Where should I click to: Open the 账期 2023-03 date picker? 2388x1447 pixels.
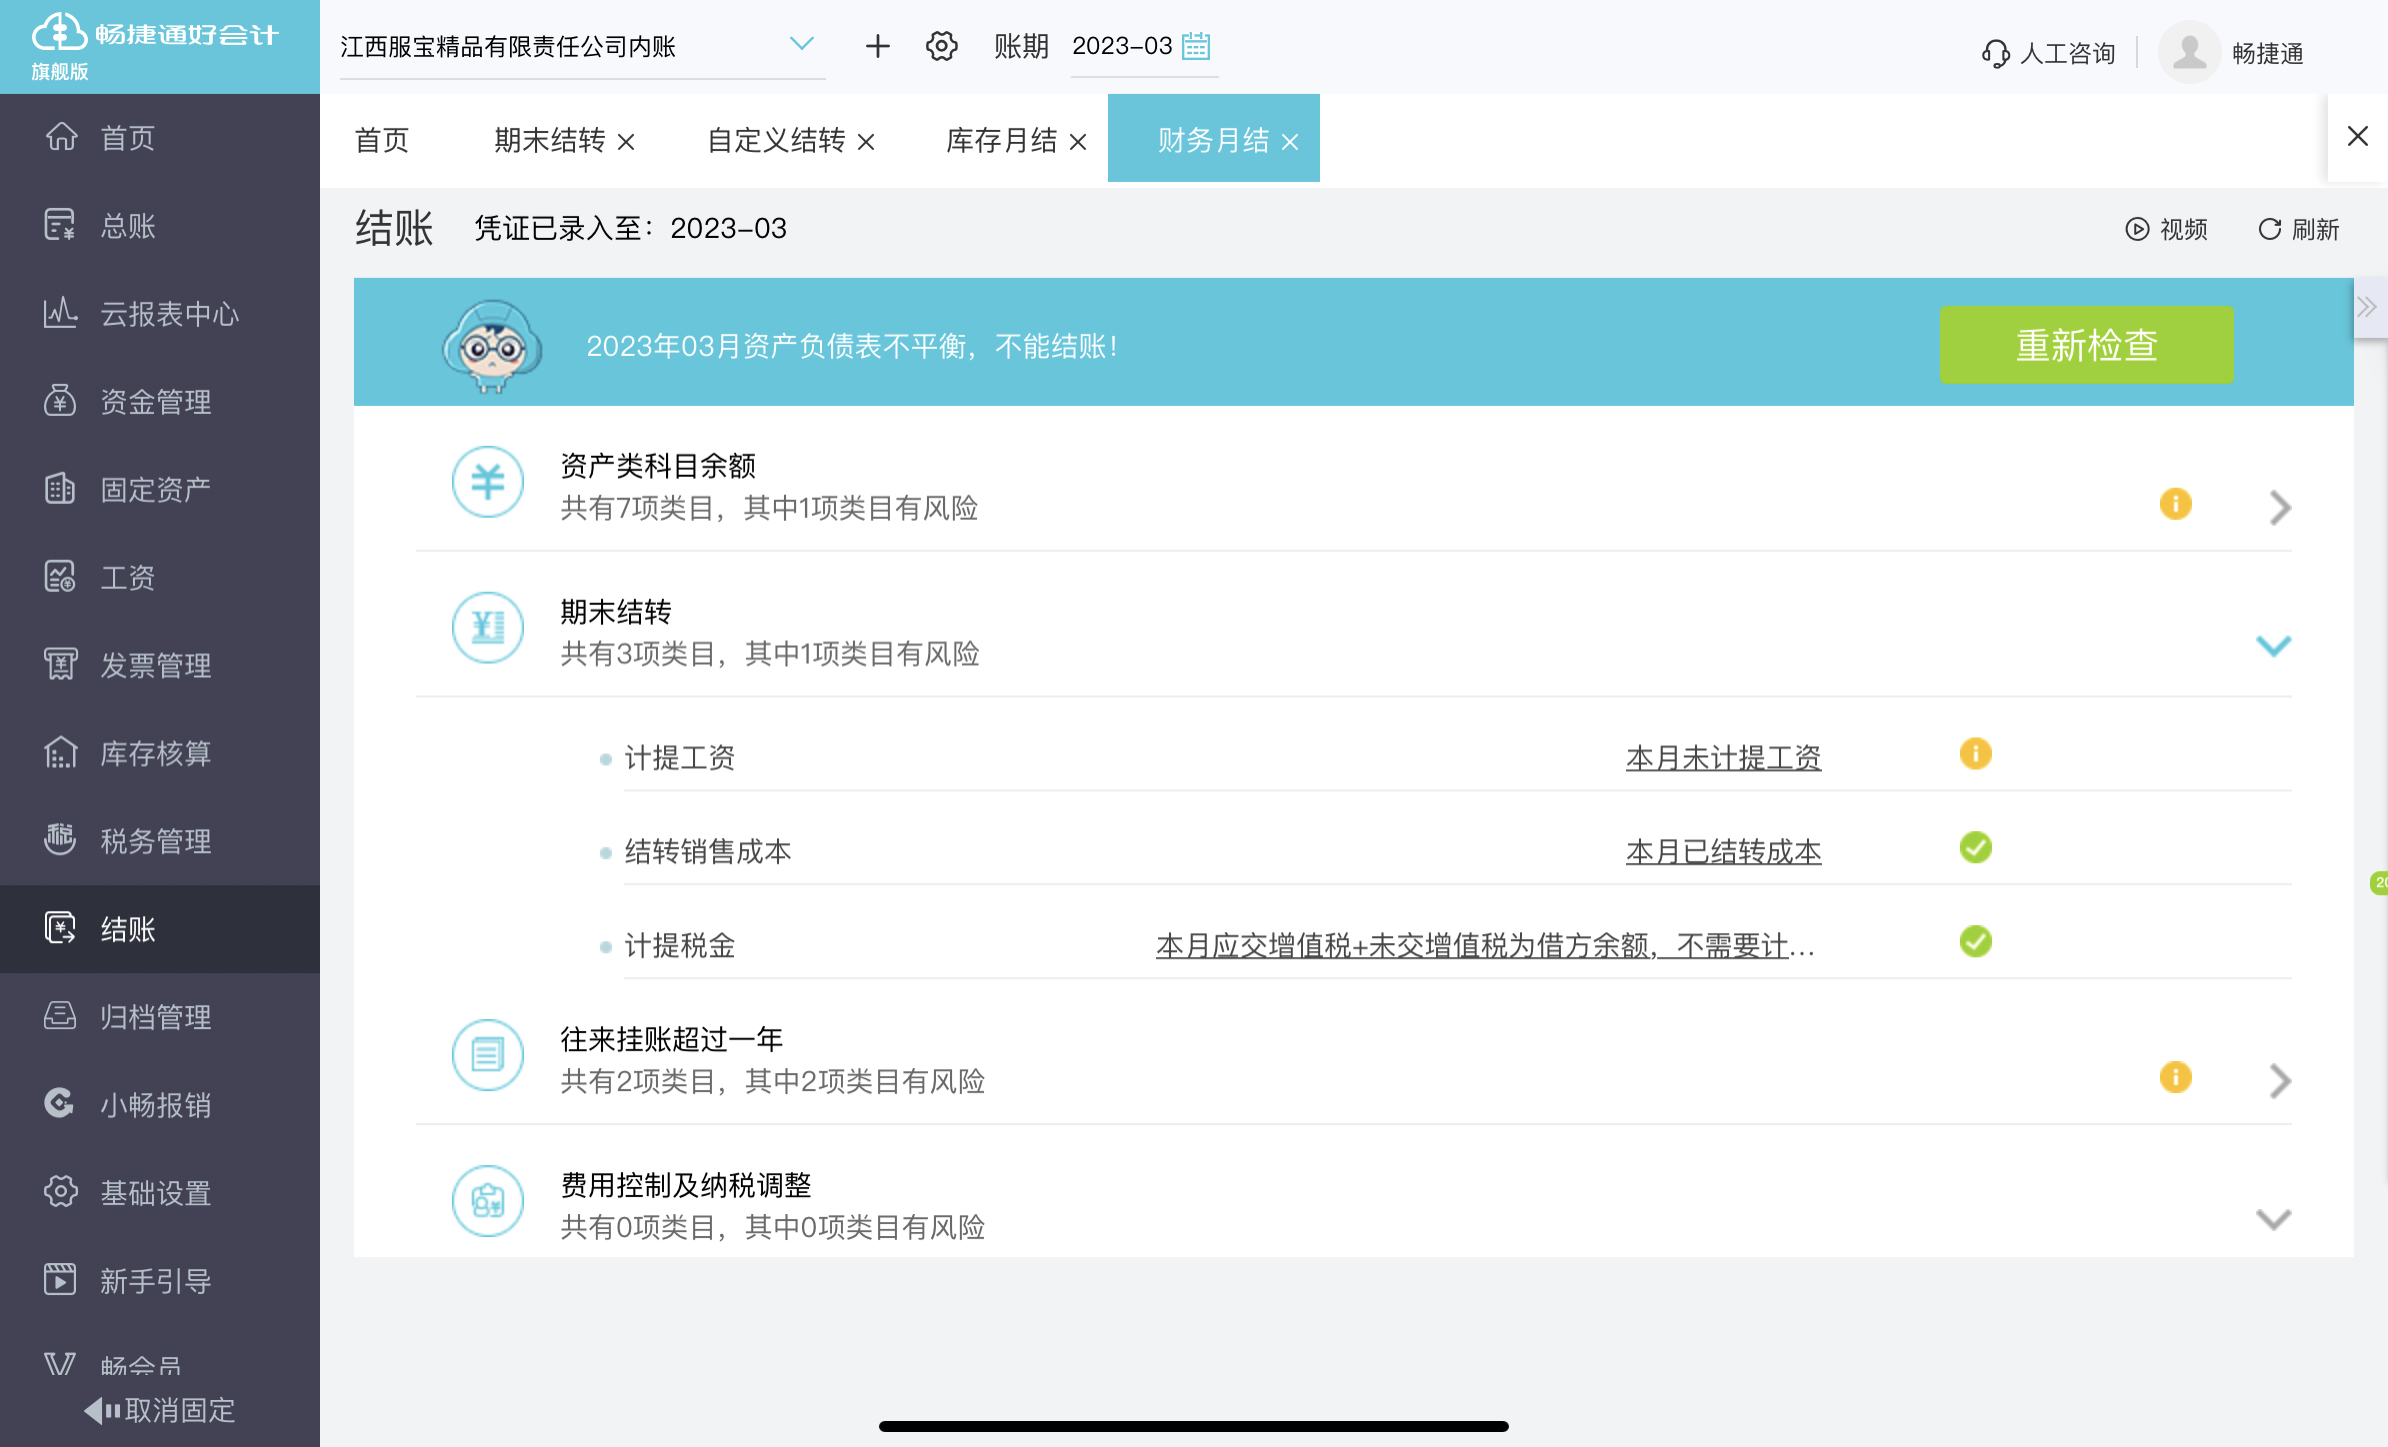pyautogui.click(x=1196, y=46)
